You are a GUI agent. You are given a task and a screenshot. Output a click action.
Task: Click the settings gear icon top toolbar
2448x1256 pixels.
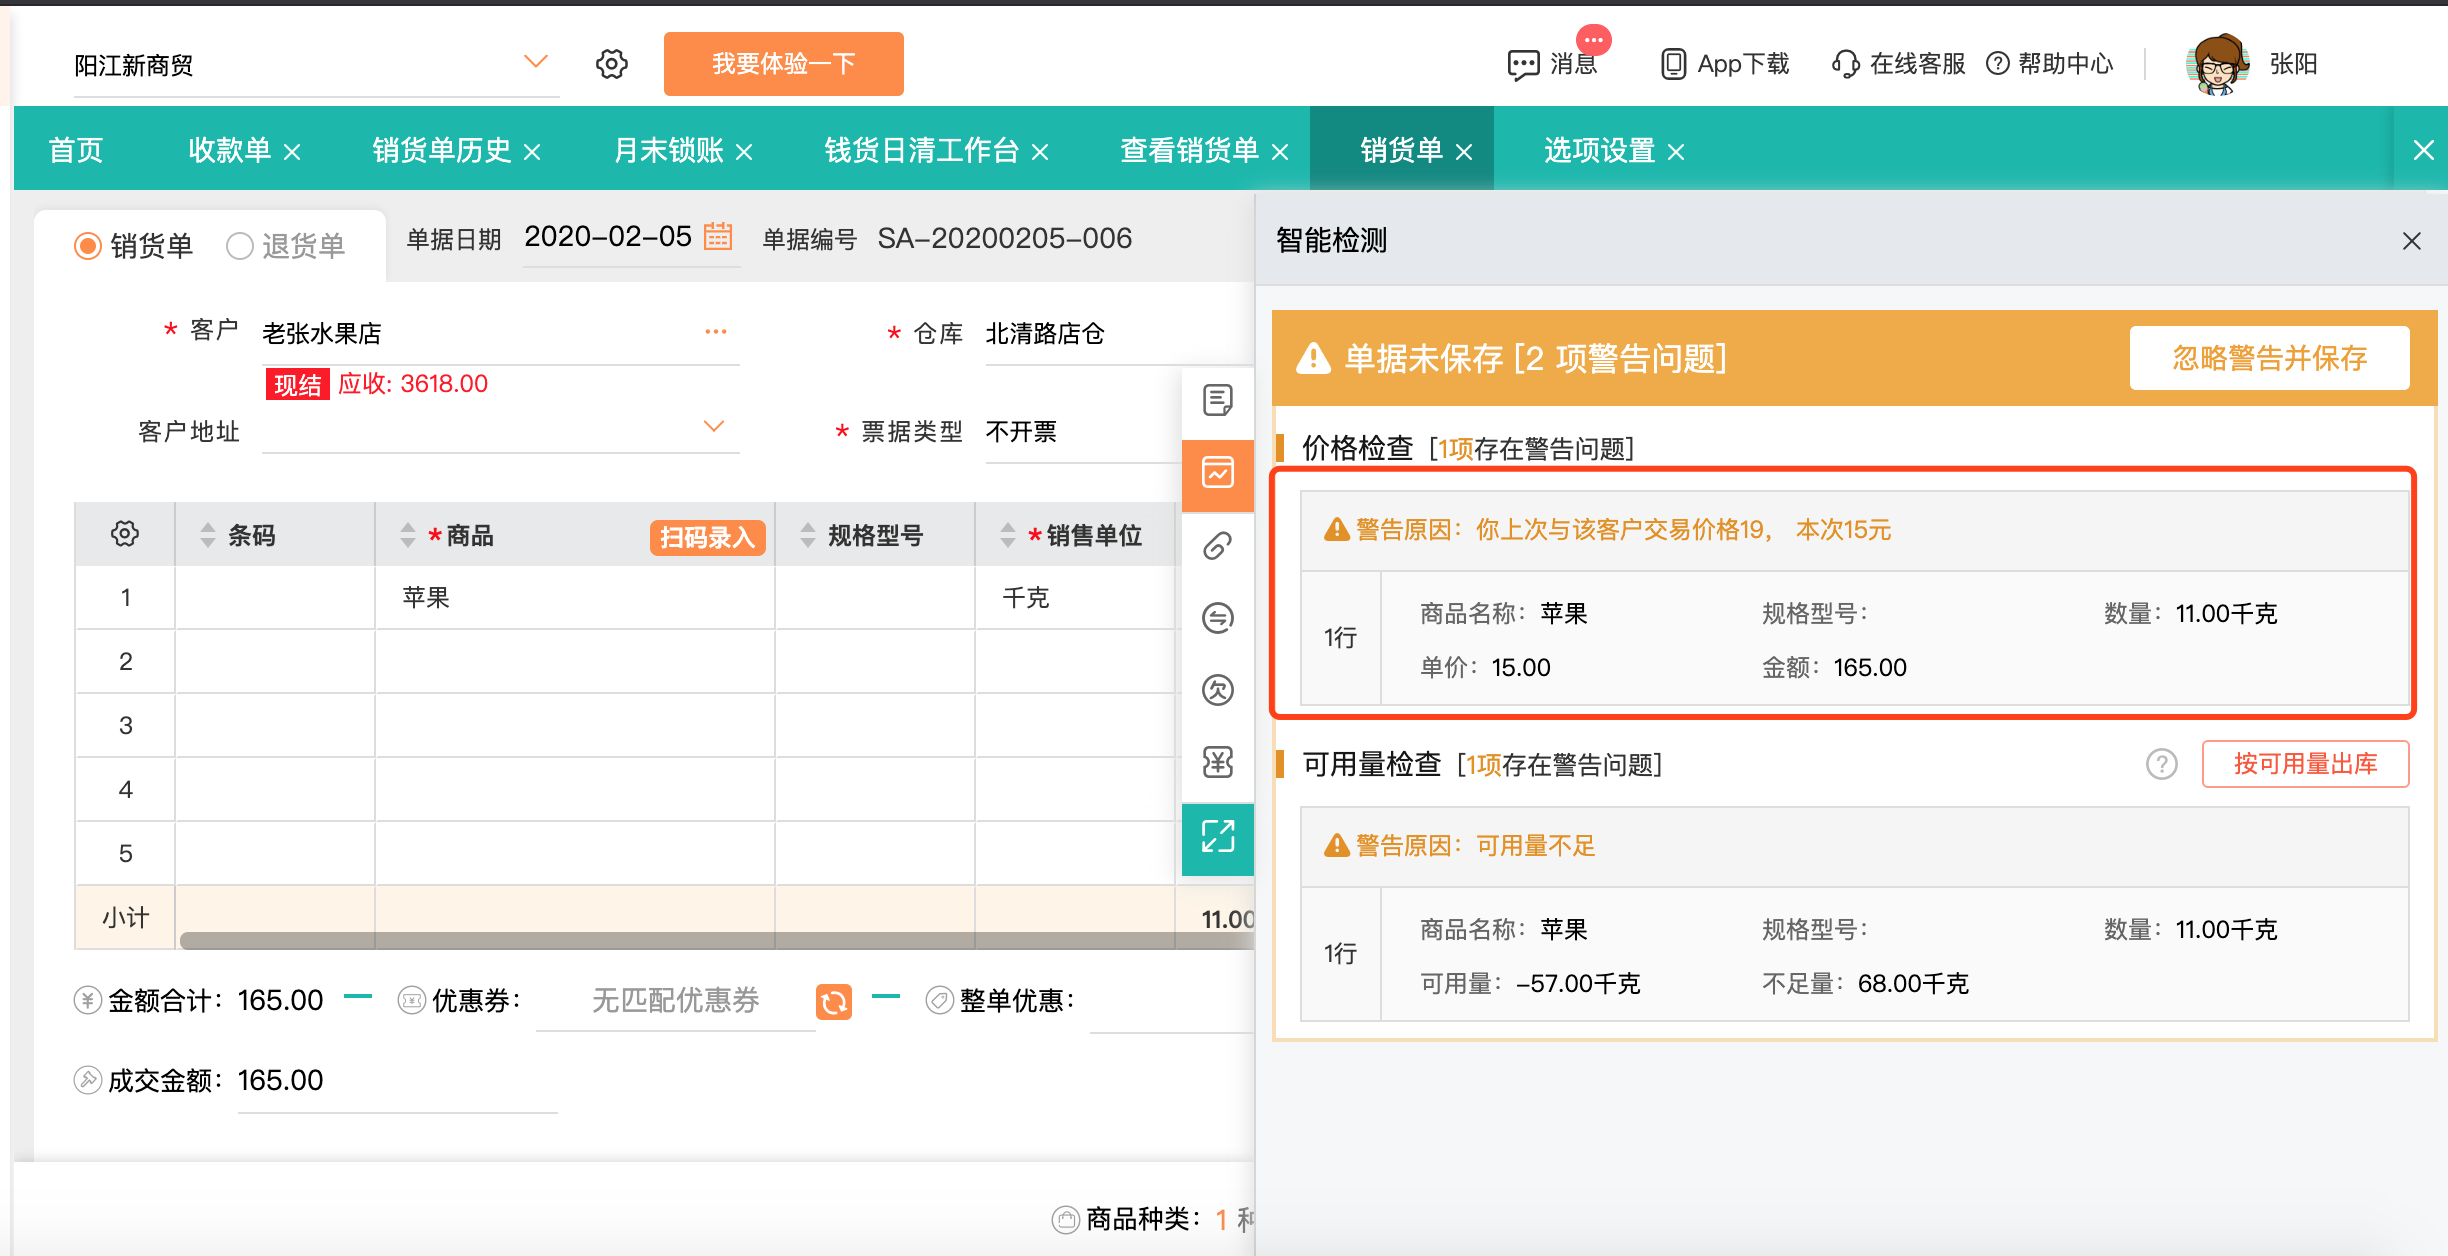(x=608, y=64)
